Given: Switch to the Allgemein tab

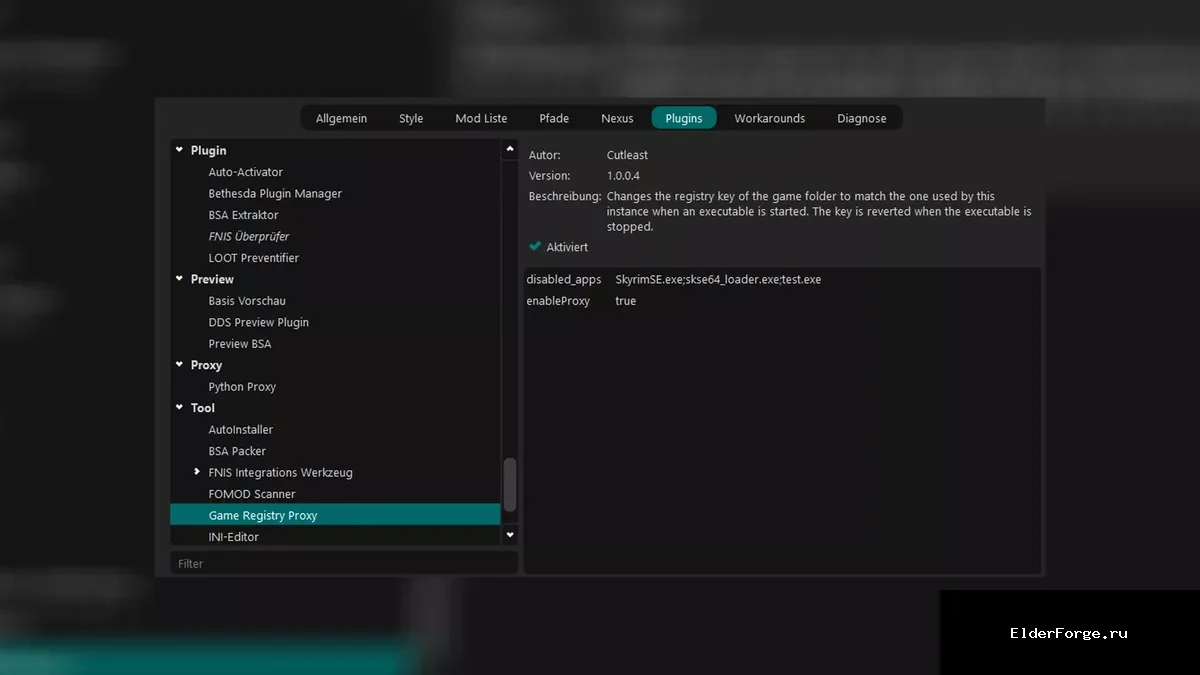Looking at the screenshot, I should click(x=341, y=118).
